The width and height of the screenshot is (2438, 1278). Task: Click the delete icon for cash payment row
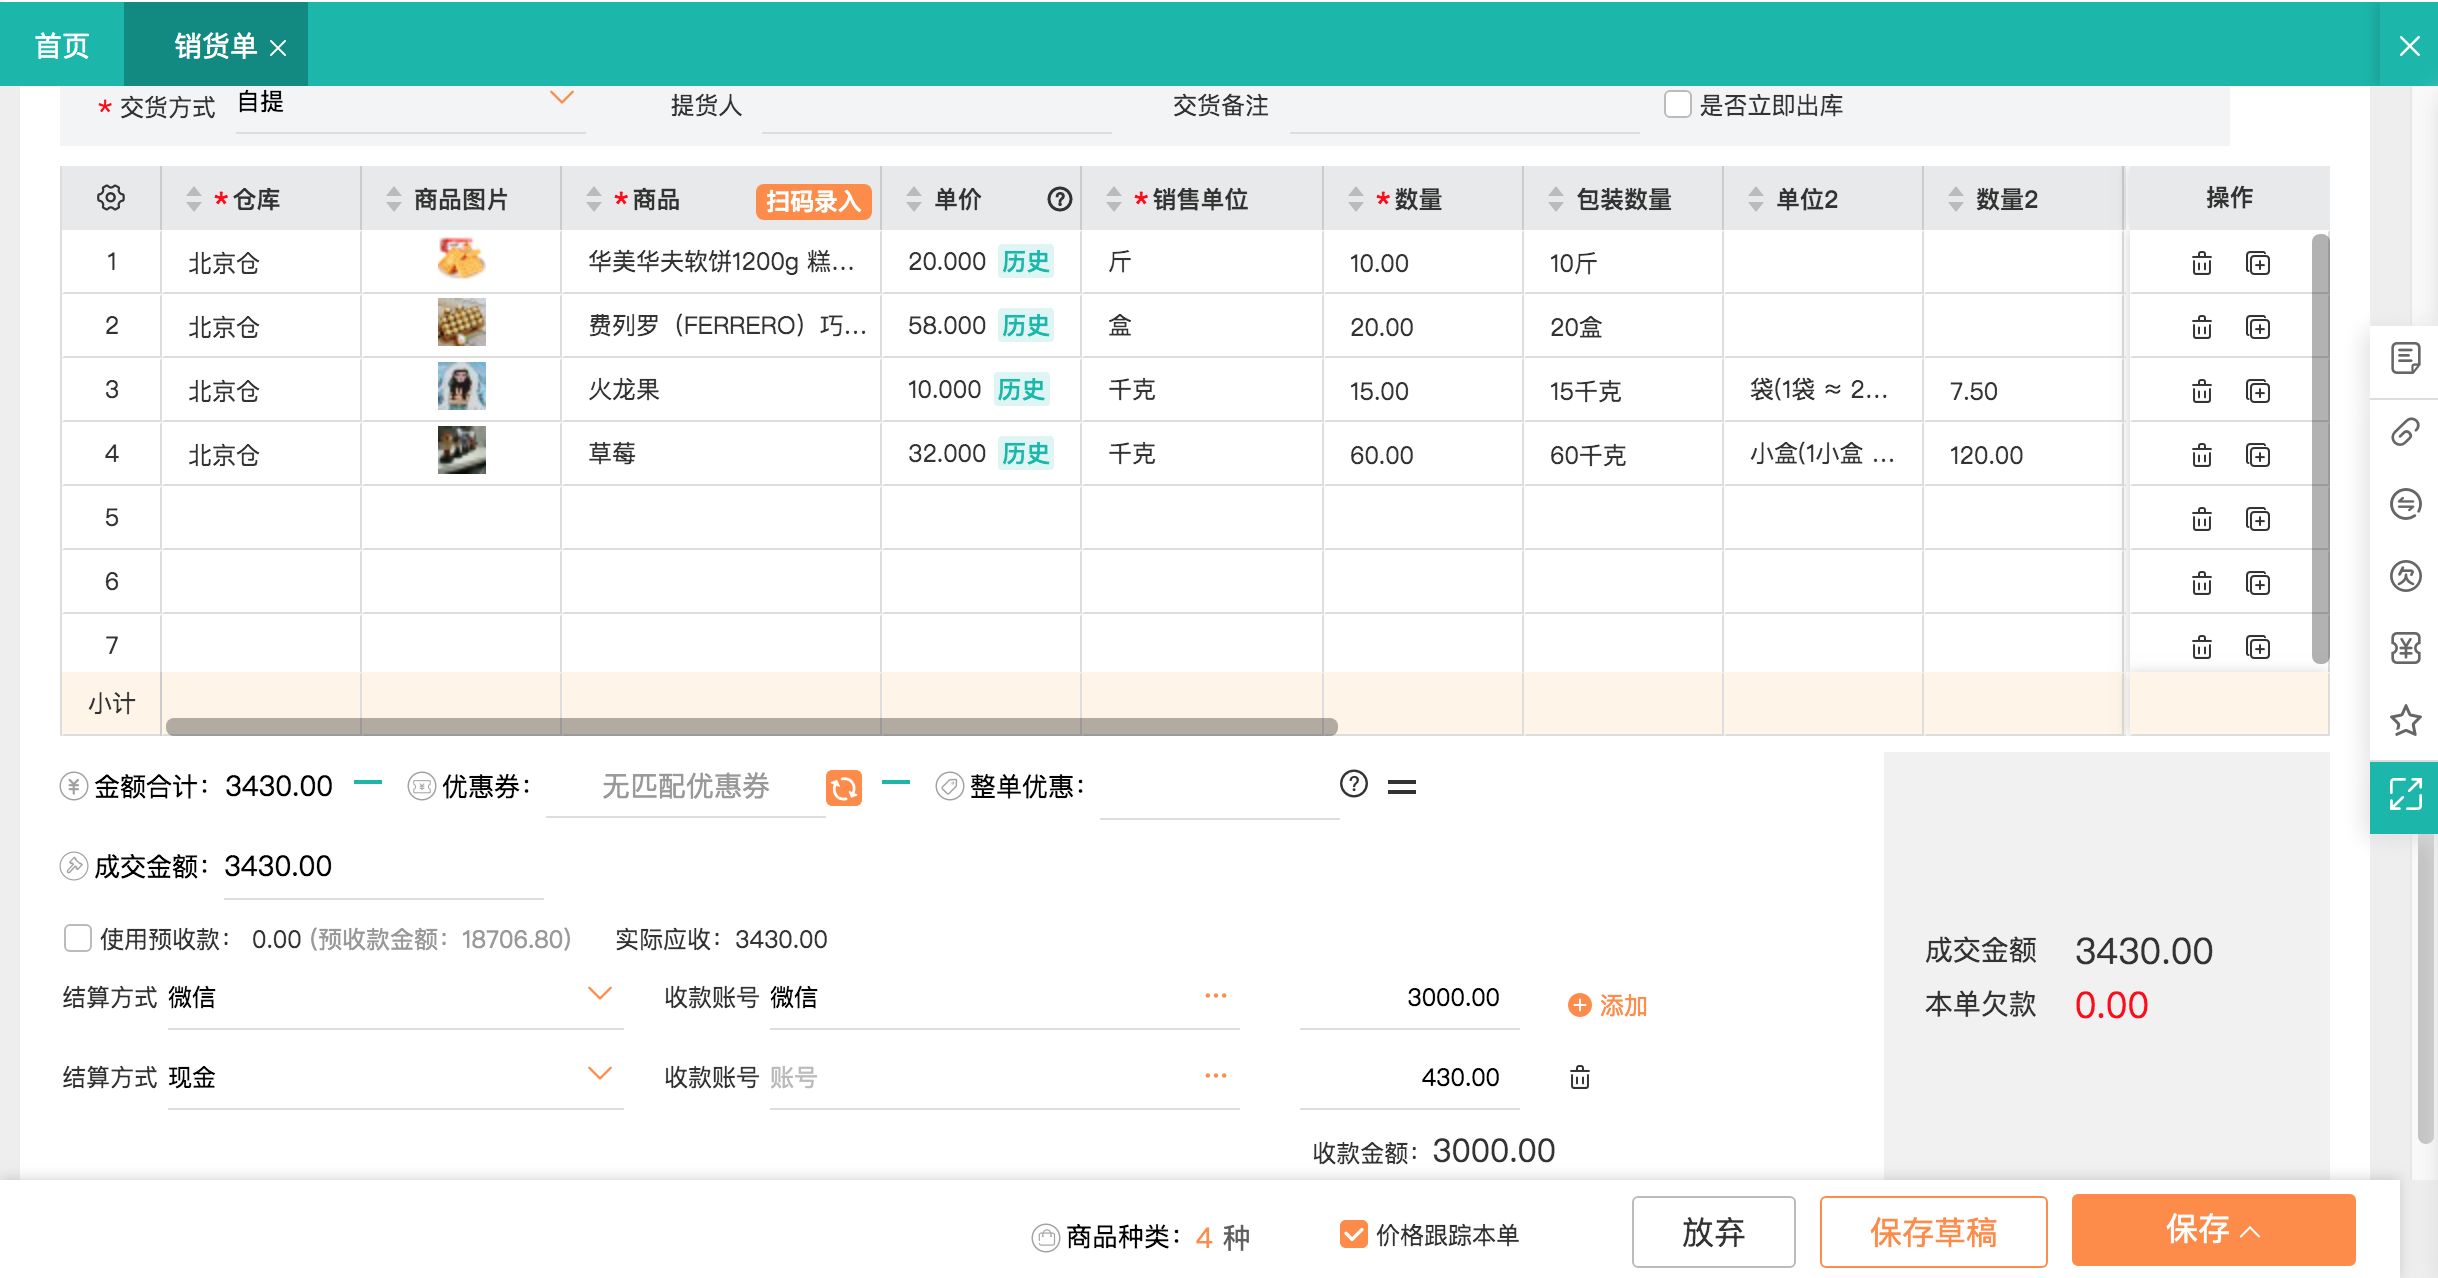point(1580,1077)
